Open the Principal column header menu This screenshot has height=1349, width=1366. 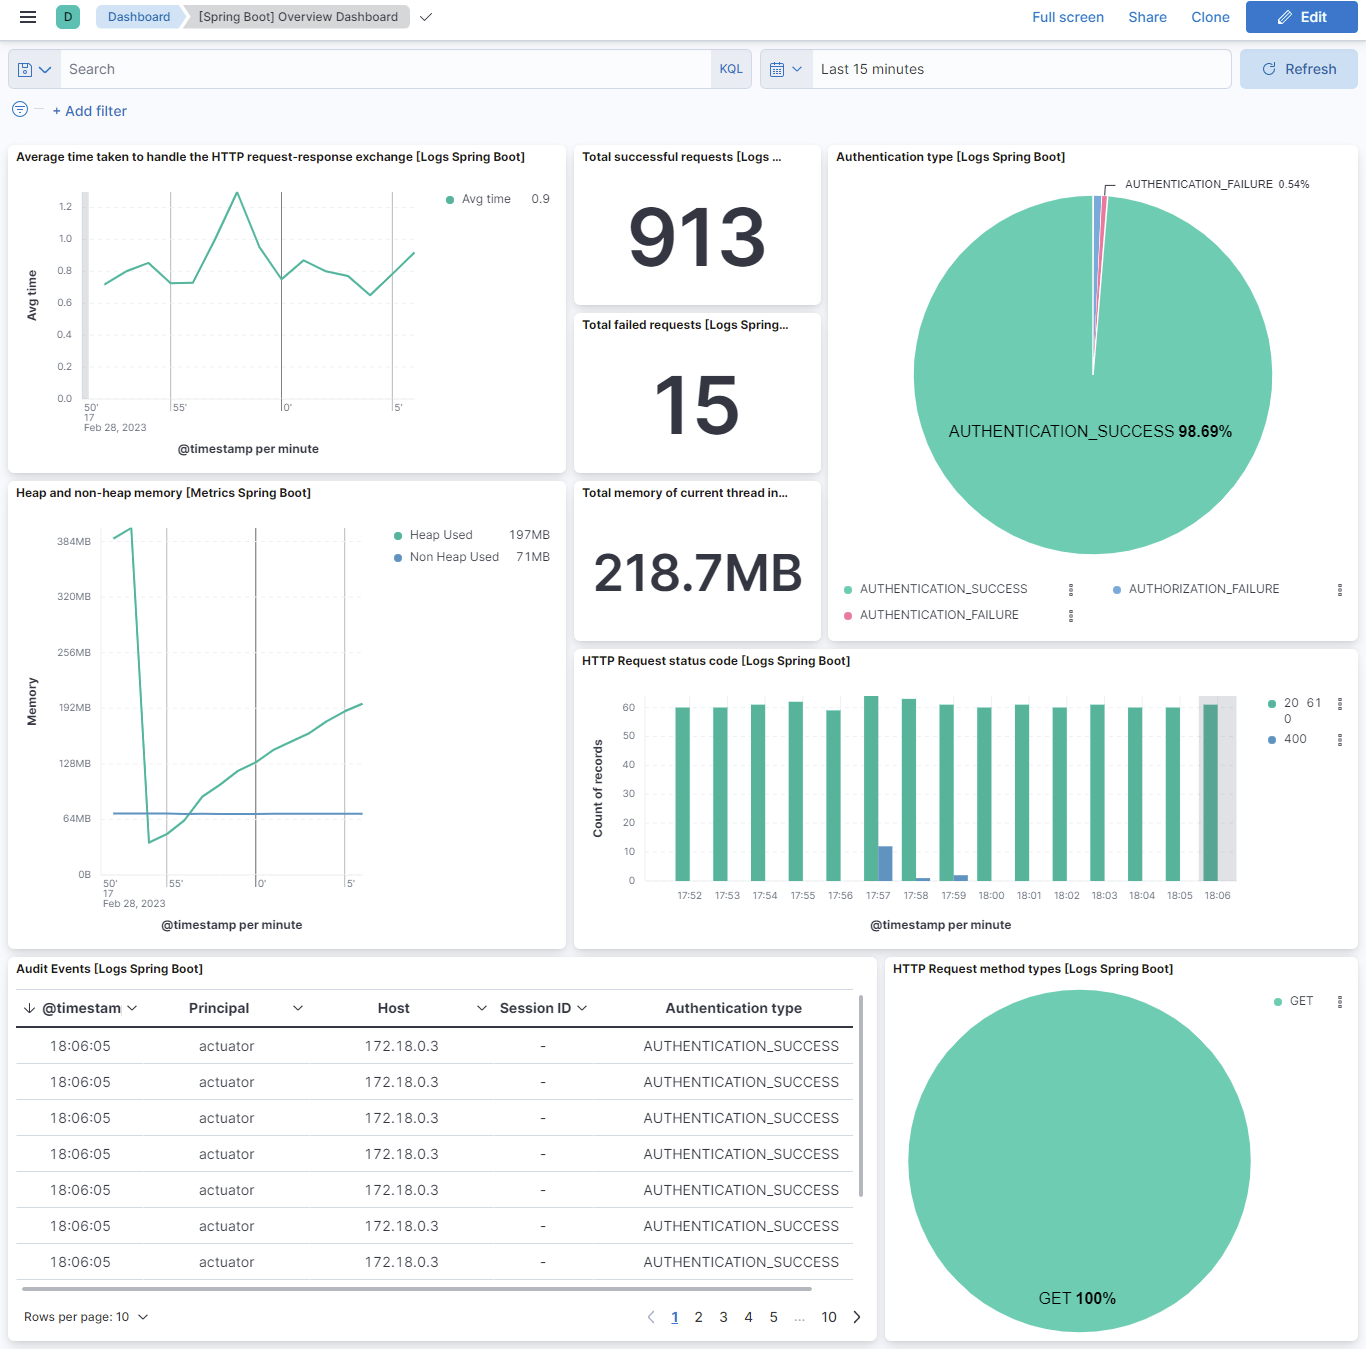(297, 1008)
